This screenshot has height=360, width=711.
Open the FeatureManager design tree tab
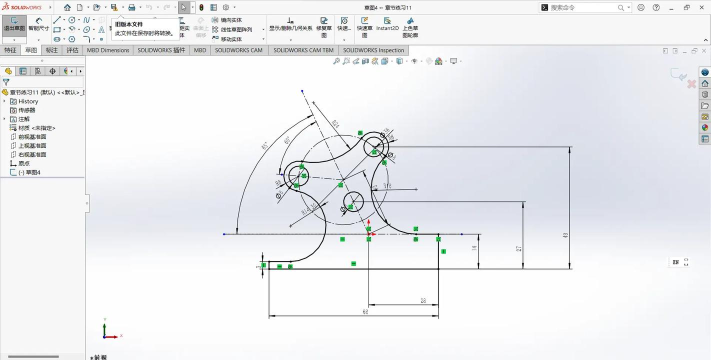tap(8, 71)
